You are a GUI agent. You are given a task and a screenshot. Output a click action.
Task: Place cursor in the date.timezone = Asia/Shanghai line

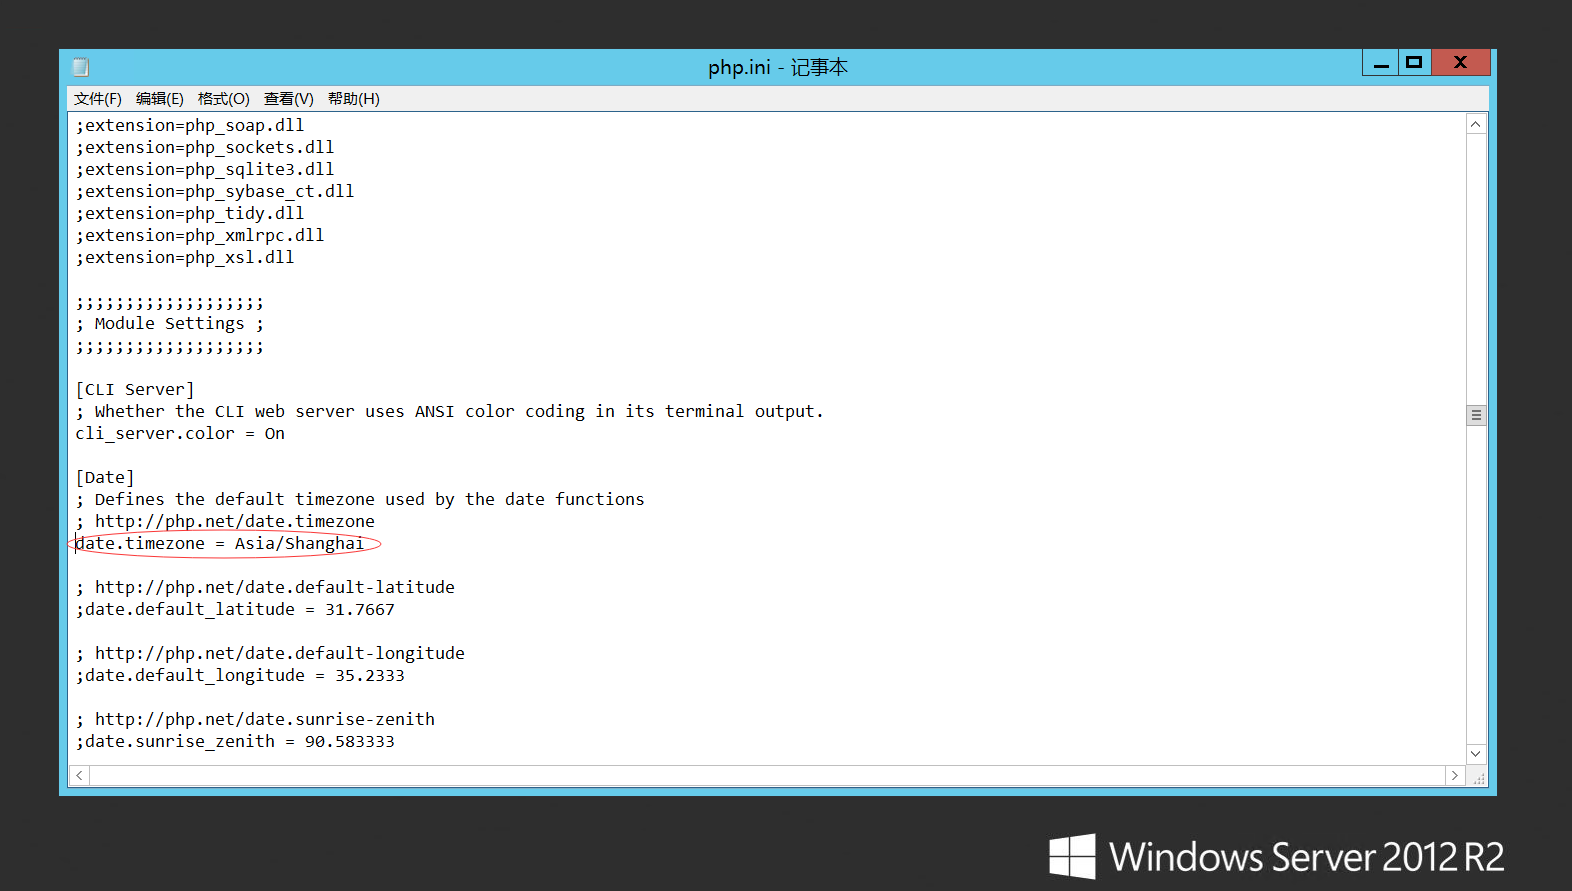tap(220, 544)
